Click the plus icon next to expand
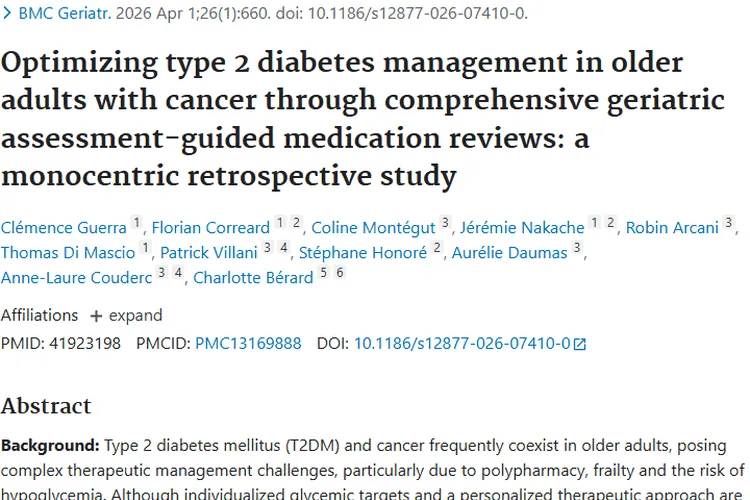 [x=96, y=316]
